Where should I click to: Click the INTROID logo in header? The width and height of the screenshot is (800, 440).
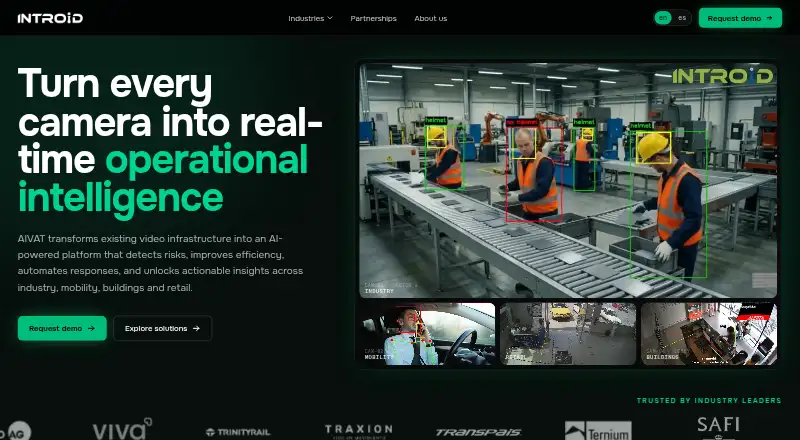(x=50, y=18)
